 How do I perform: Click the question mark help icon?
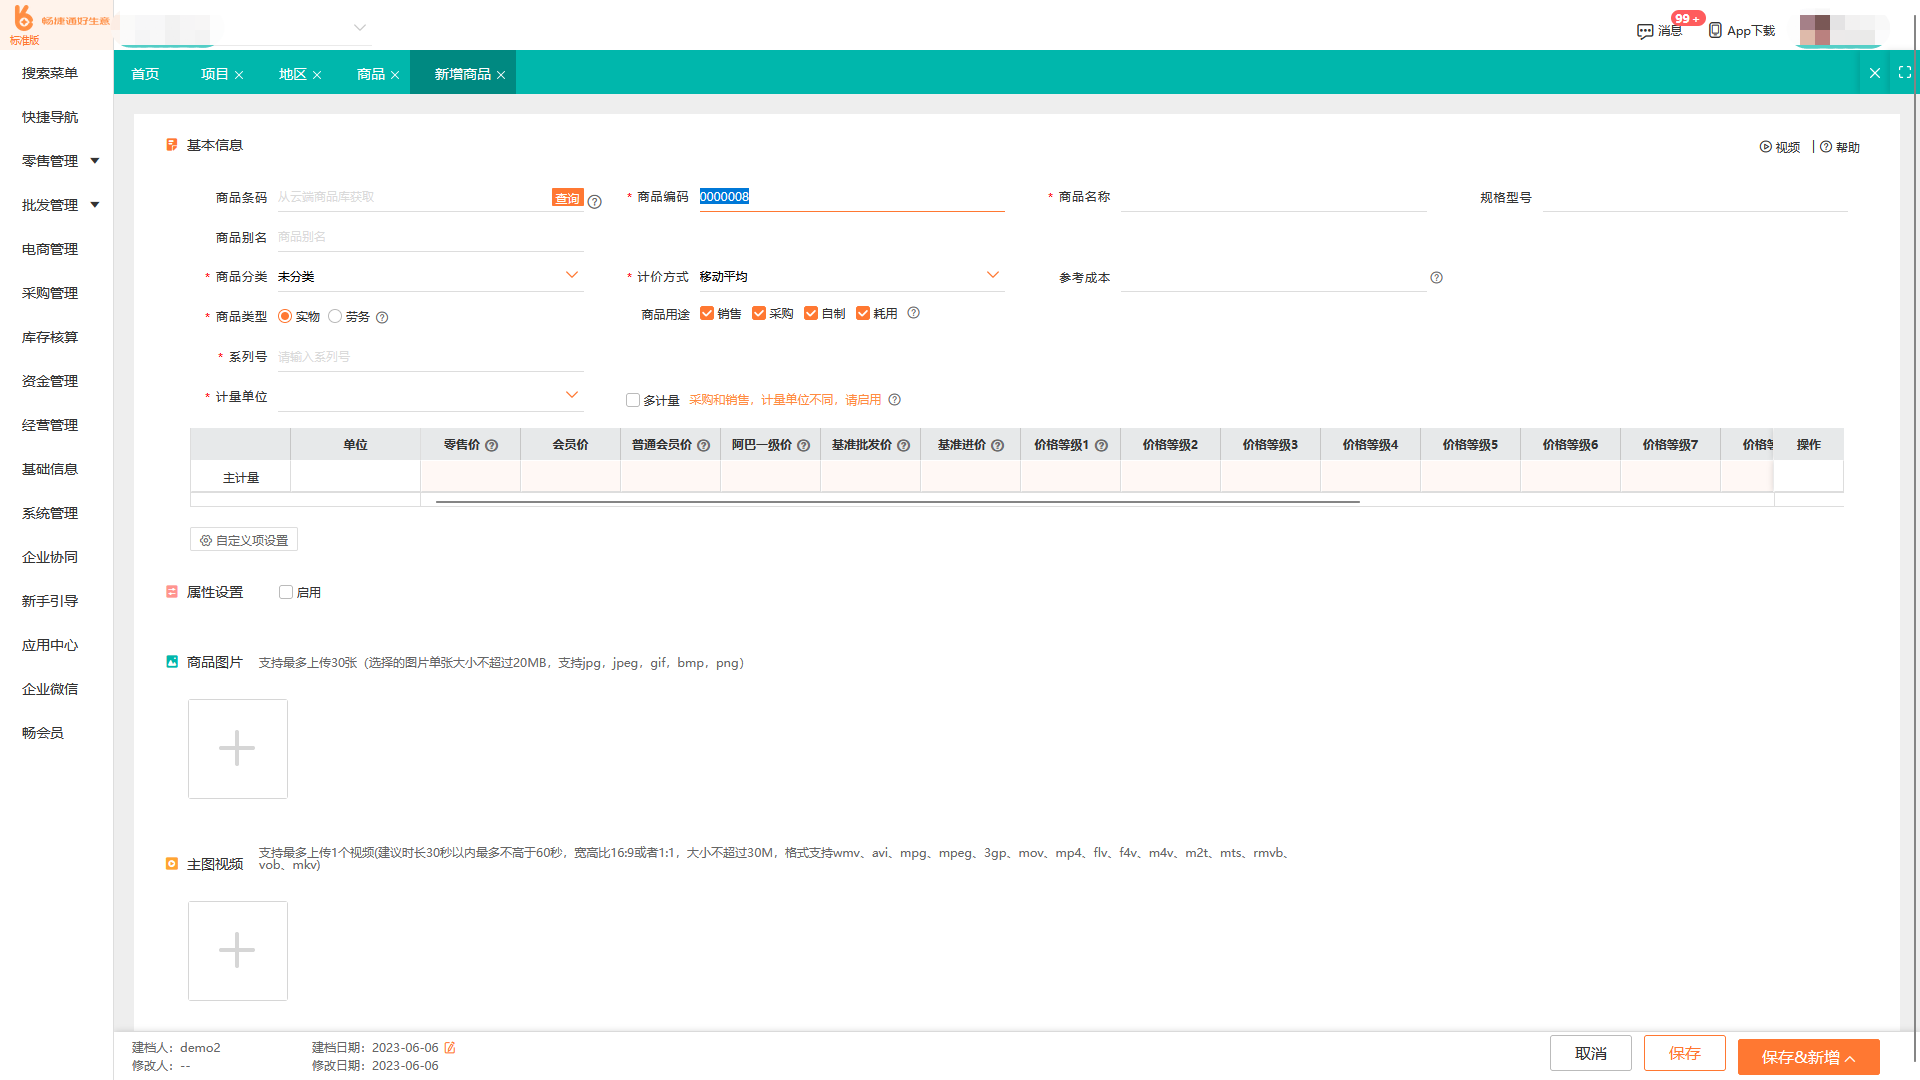[1825, 146]
